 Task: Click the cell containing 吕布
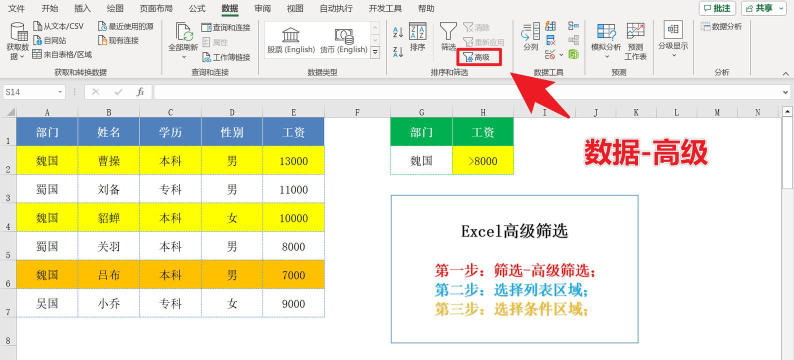(x=108, y=275)
